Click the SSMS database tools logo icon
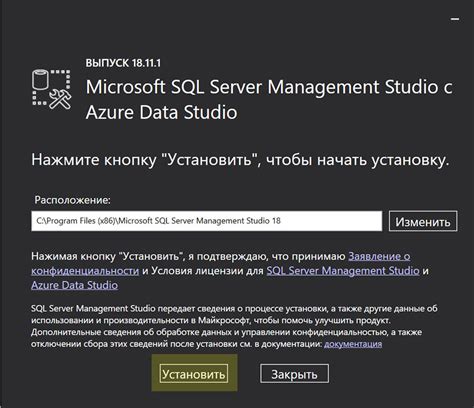 pyautogui.click(x=52, y=89)
